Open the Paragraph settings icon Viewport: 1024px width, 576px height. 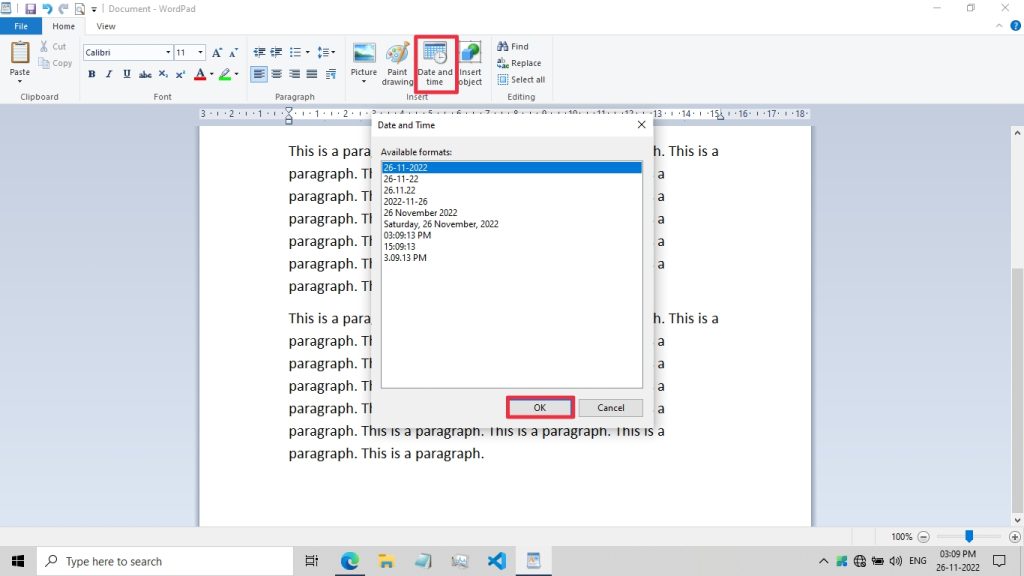[330, 74]
